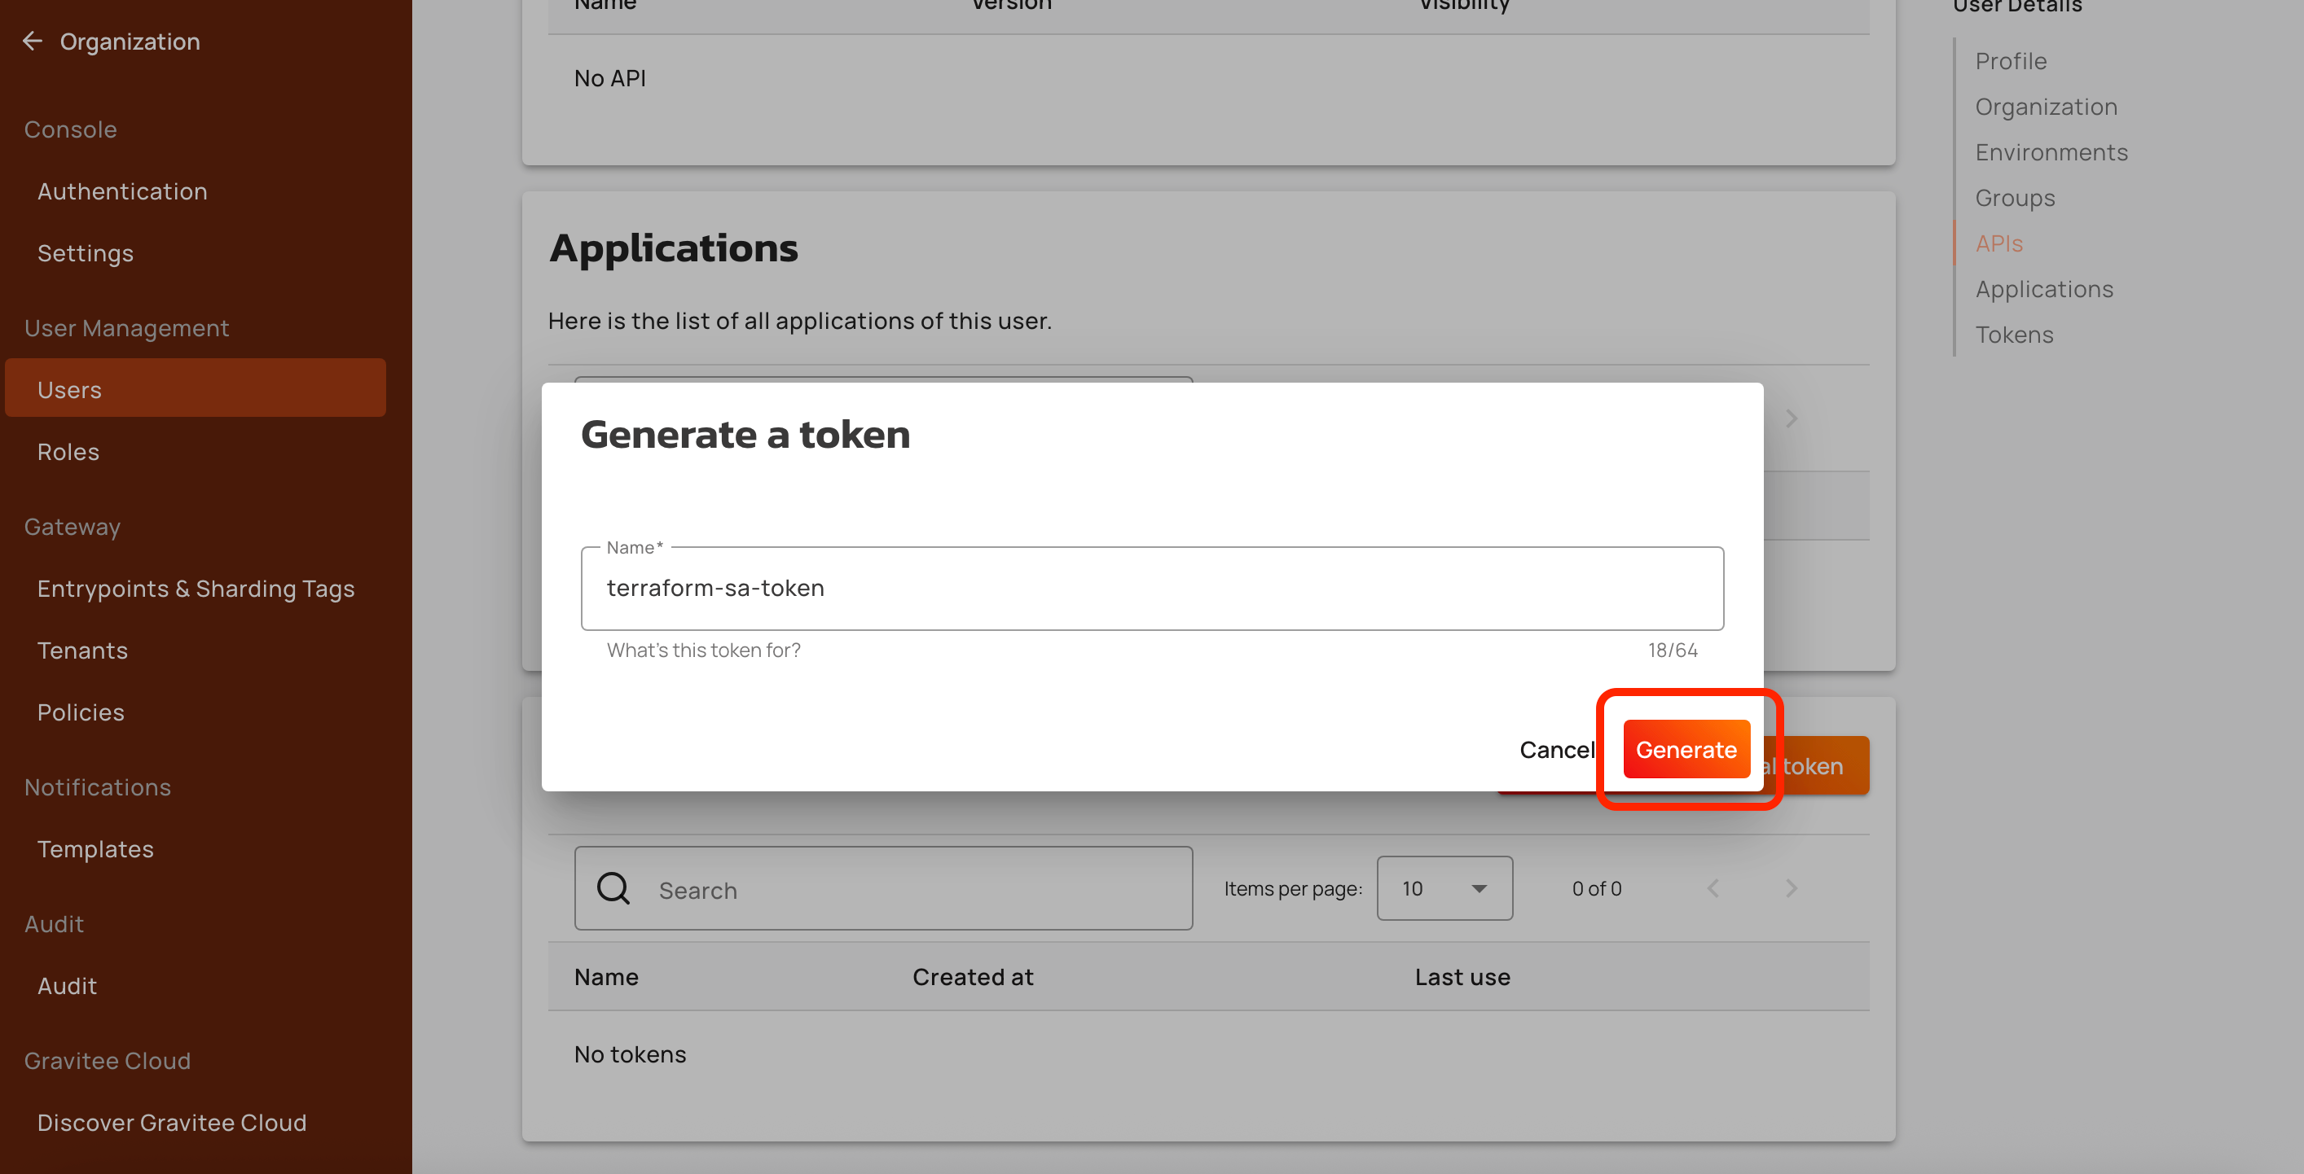The width and height of the screenshot is (2304, 1174).
Task: Click the token Name input field
Action: point(1151,588)
